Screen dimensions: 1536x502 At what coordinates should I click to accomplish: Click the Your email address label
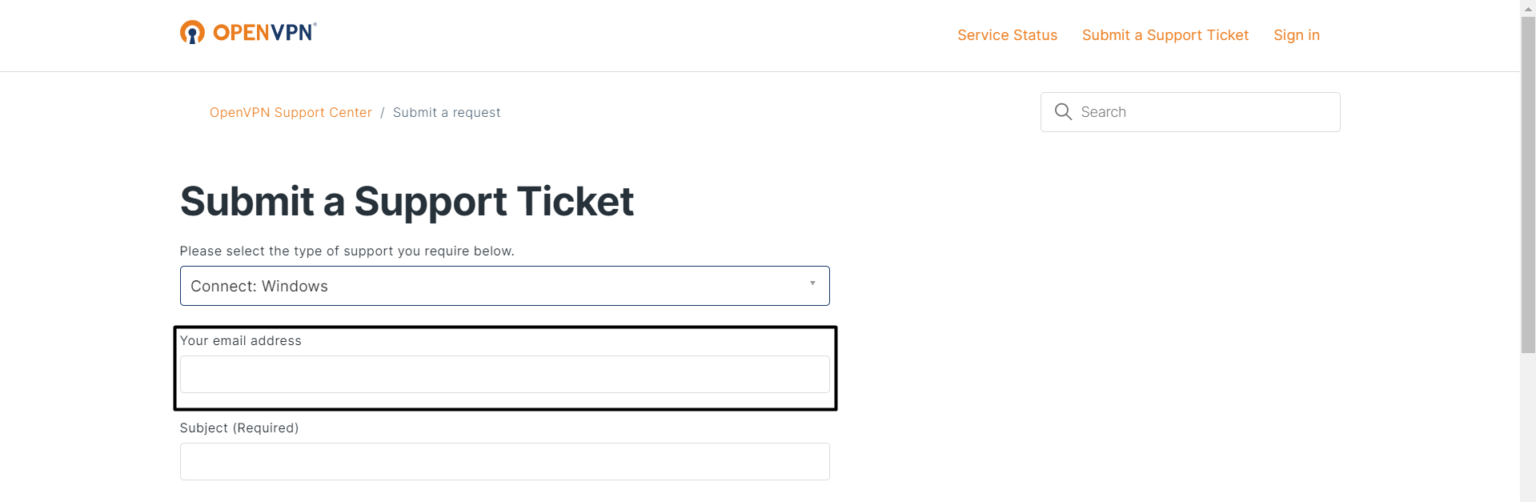[x=240, y=341]
